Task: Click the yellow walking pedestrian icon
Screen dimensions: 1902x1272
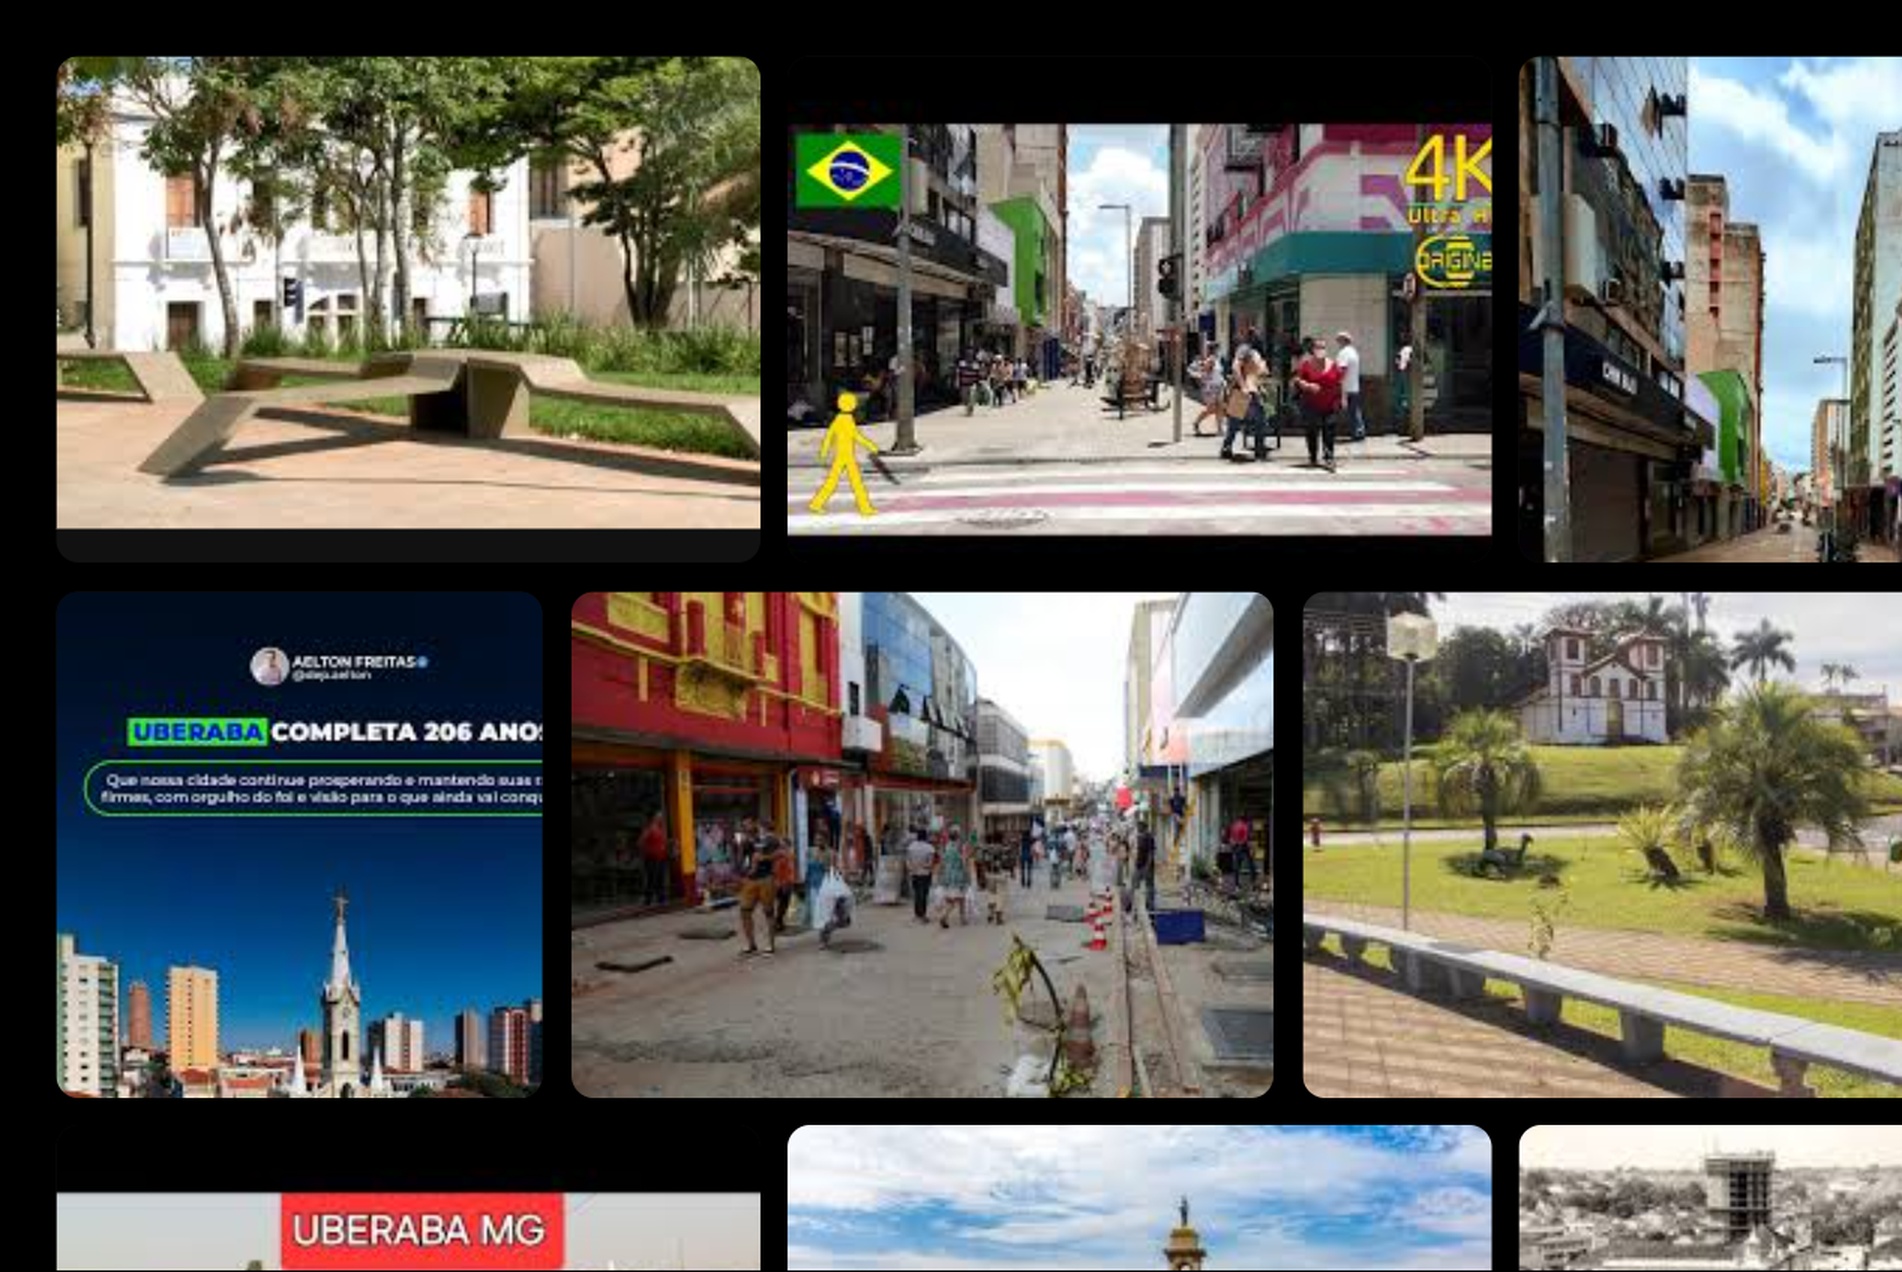Action: click(845, 455)
